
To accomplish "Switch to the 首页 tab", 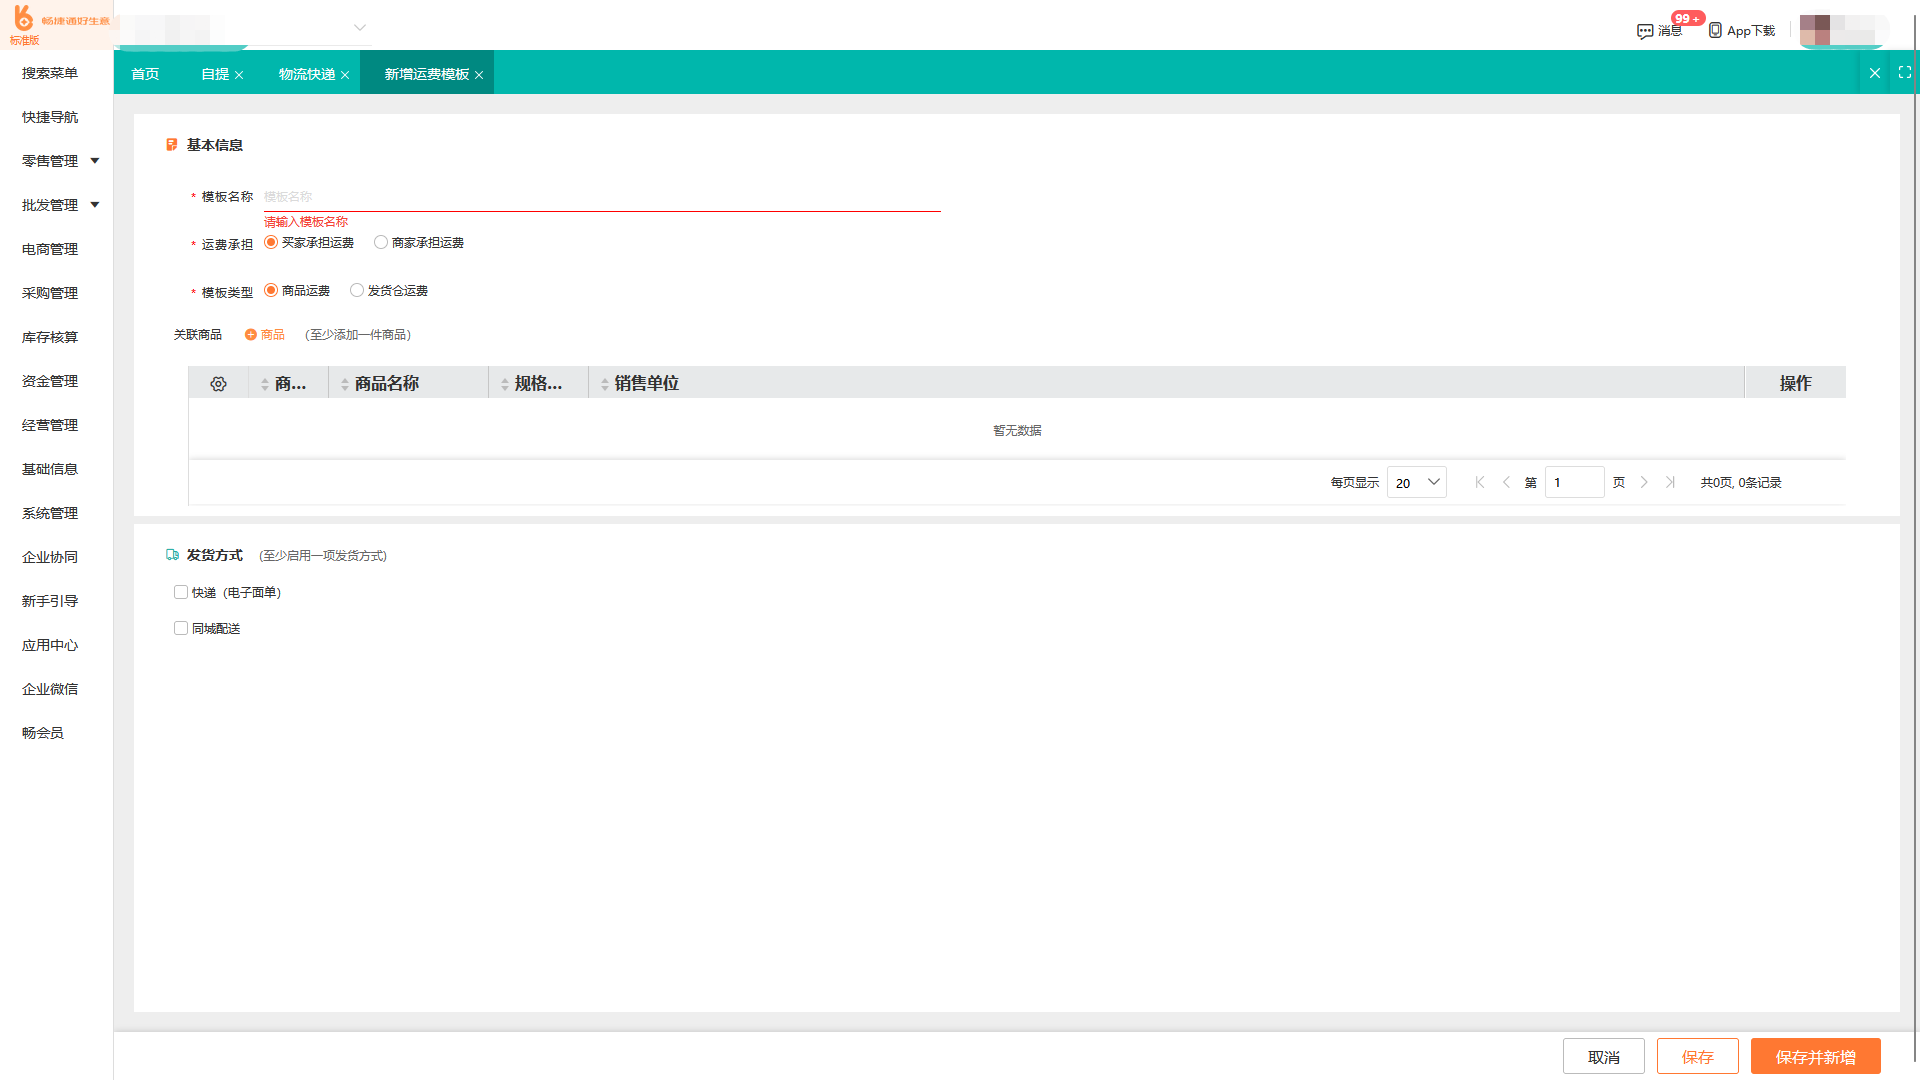I will click(x=144, y=73).
